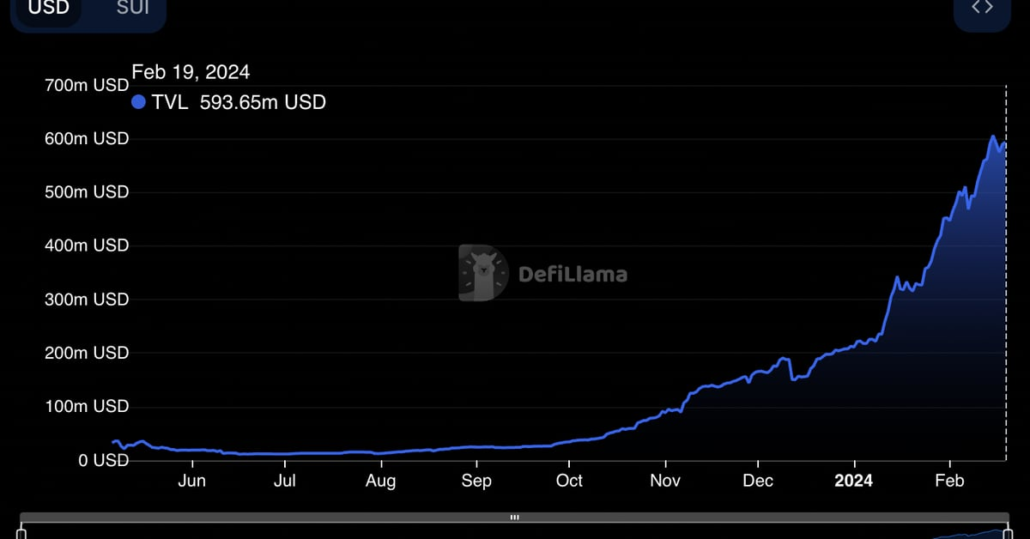Viewport: 1030px width, 539px height.
Task: Open the embed code icon button
Action: tap(982, 9)
